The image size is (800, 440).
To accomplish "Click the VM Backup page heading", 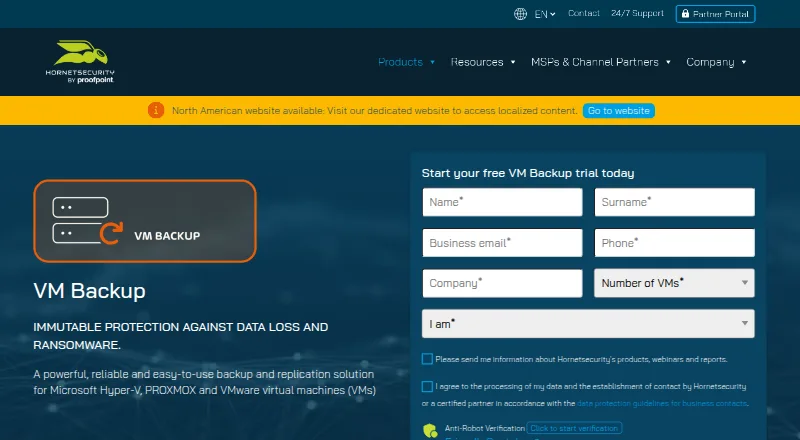I will pos(89,291).
